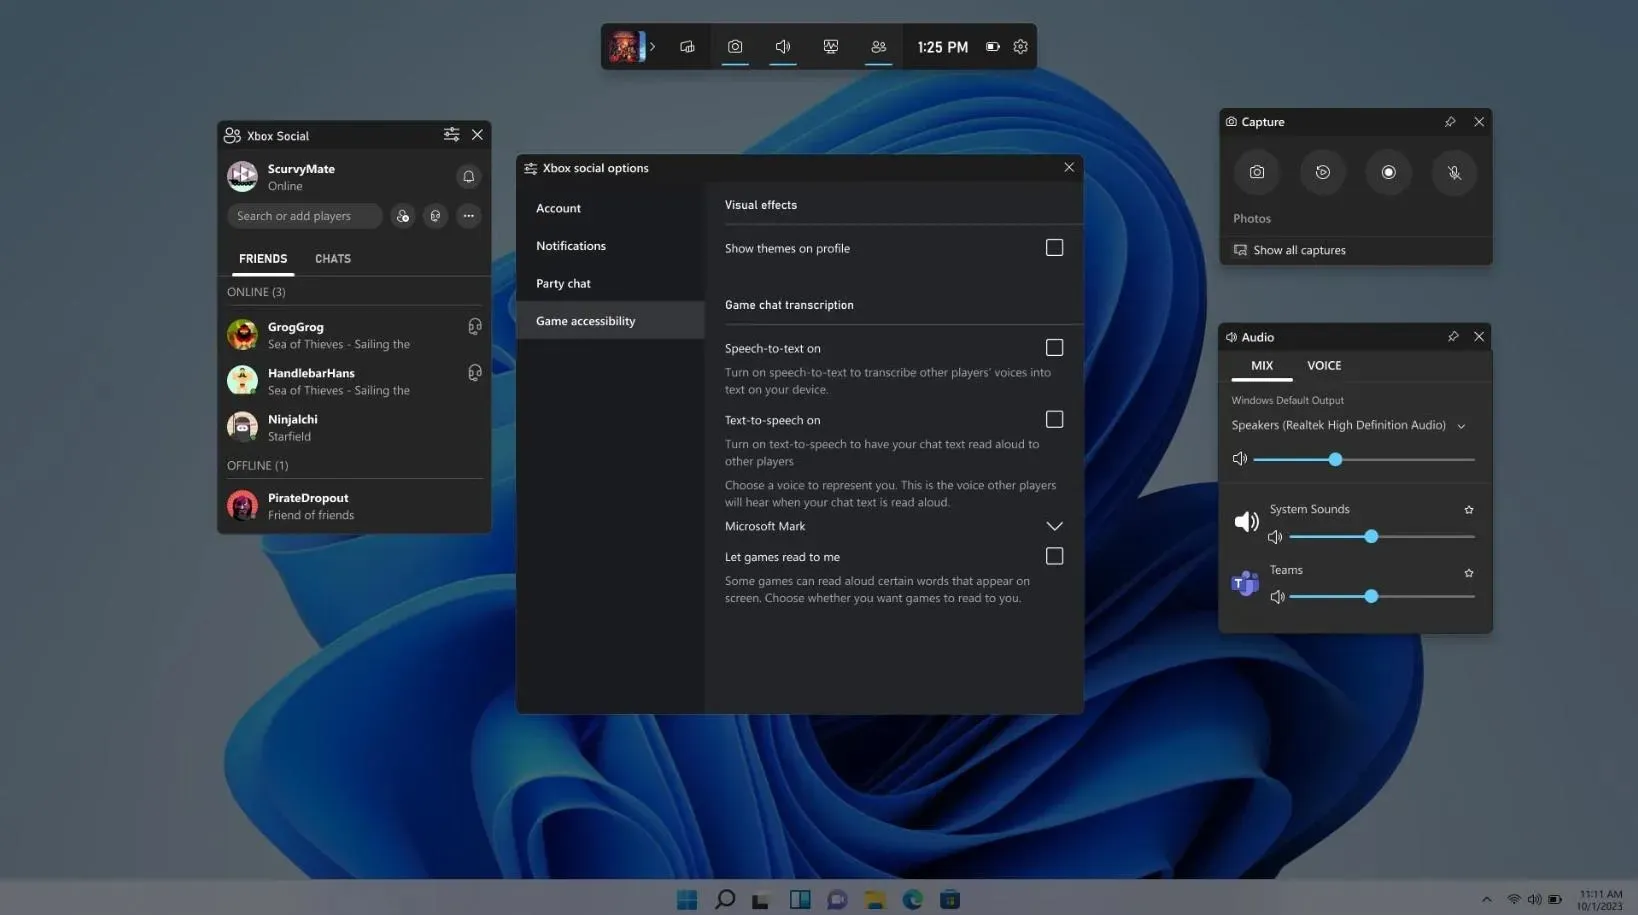Enable Let games read to me checkbox
The height and width of the screenshot is (915, 1638).
1054,556
